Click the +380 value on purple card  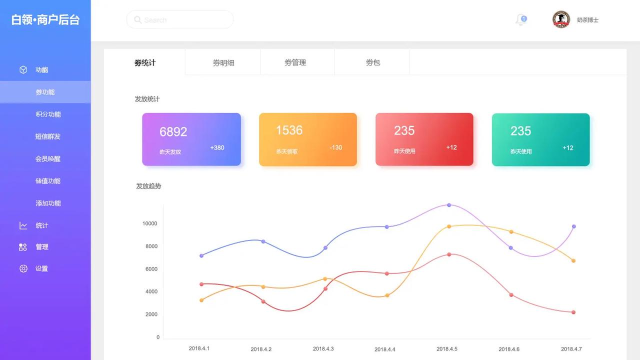[217, 148]
